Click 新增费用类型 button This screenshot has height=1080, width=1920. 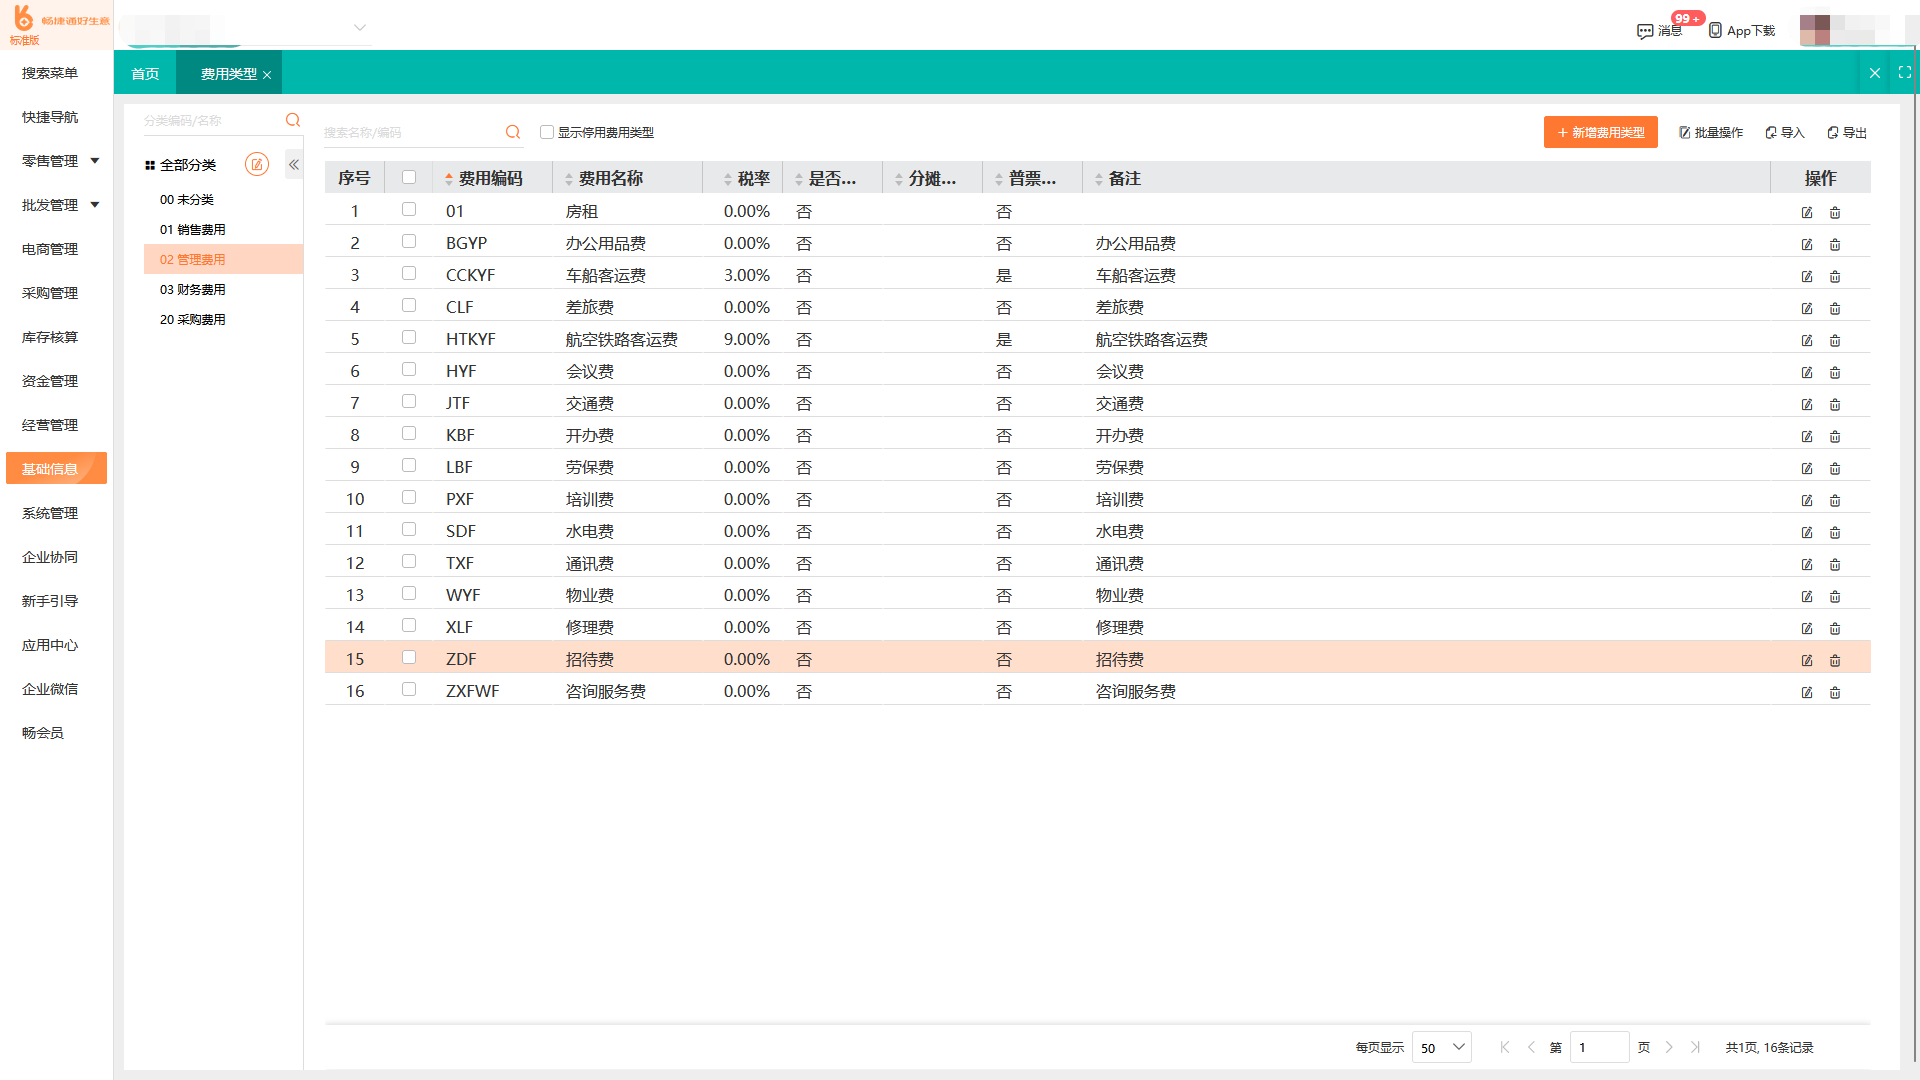[x=1602, y=131]
